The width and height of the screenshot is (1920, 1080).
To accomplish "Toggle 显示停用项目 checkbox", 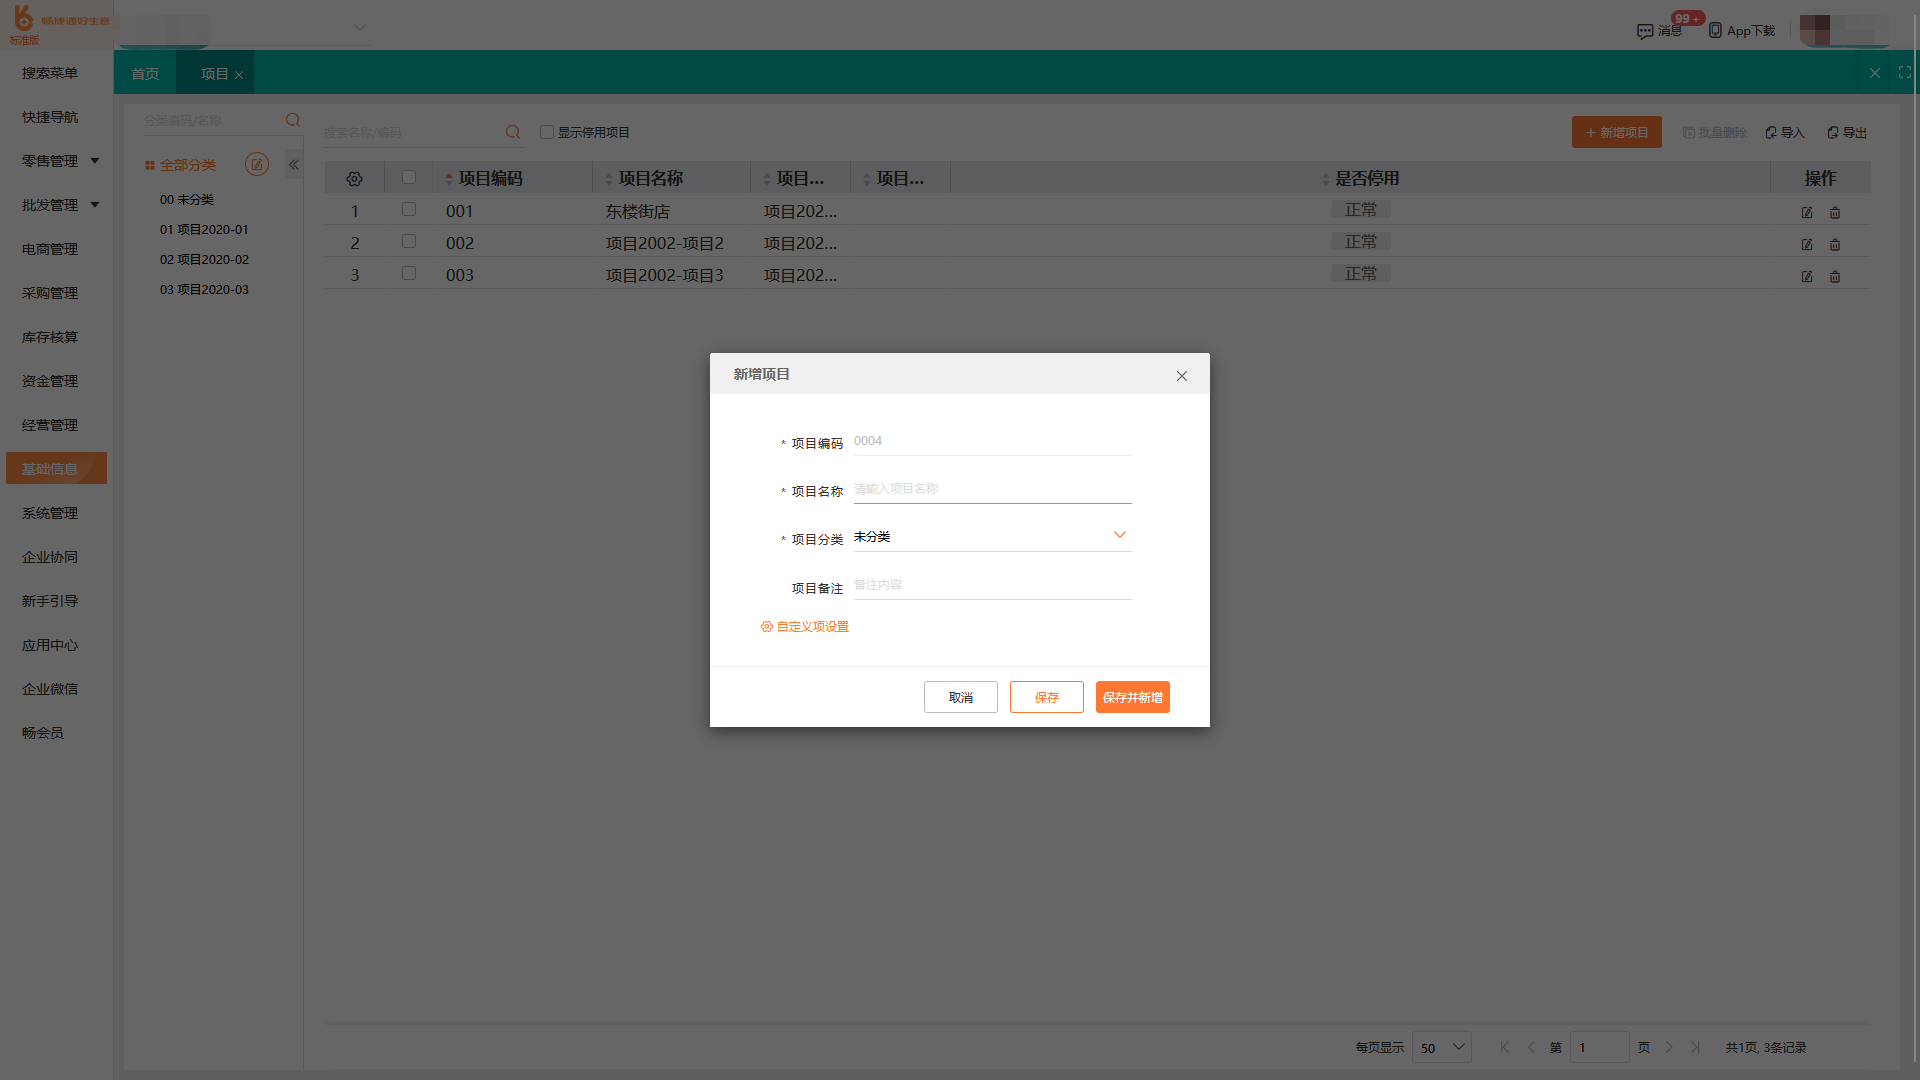I will [547, 132].
